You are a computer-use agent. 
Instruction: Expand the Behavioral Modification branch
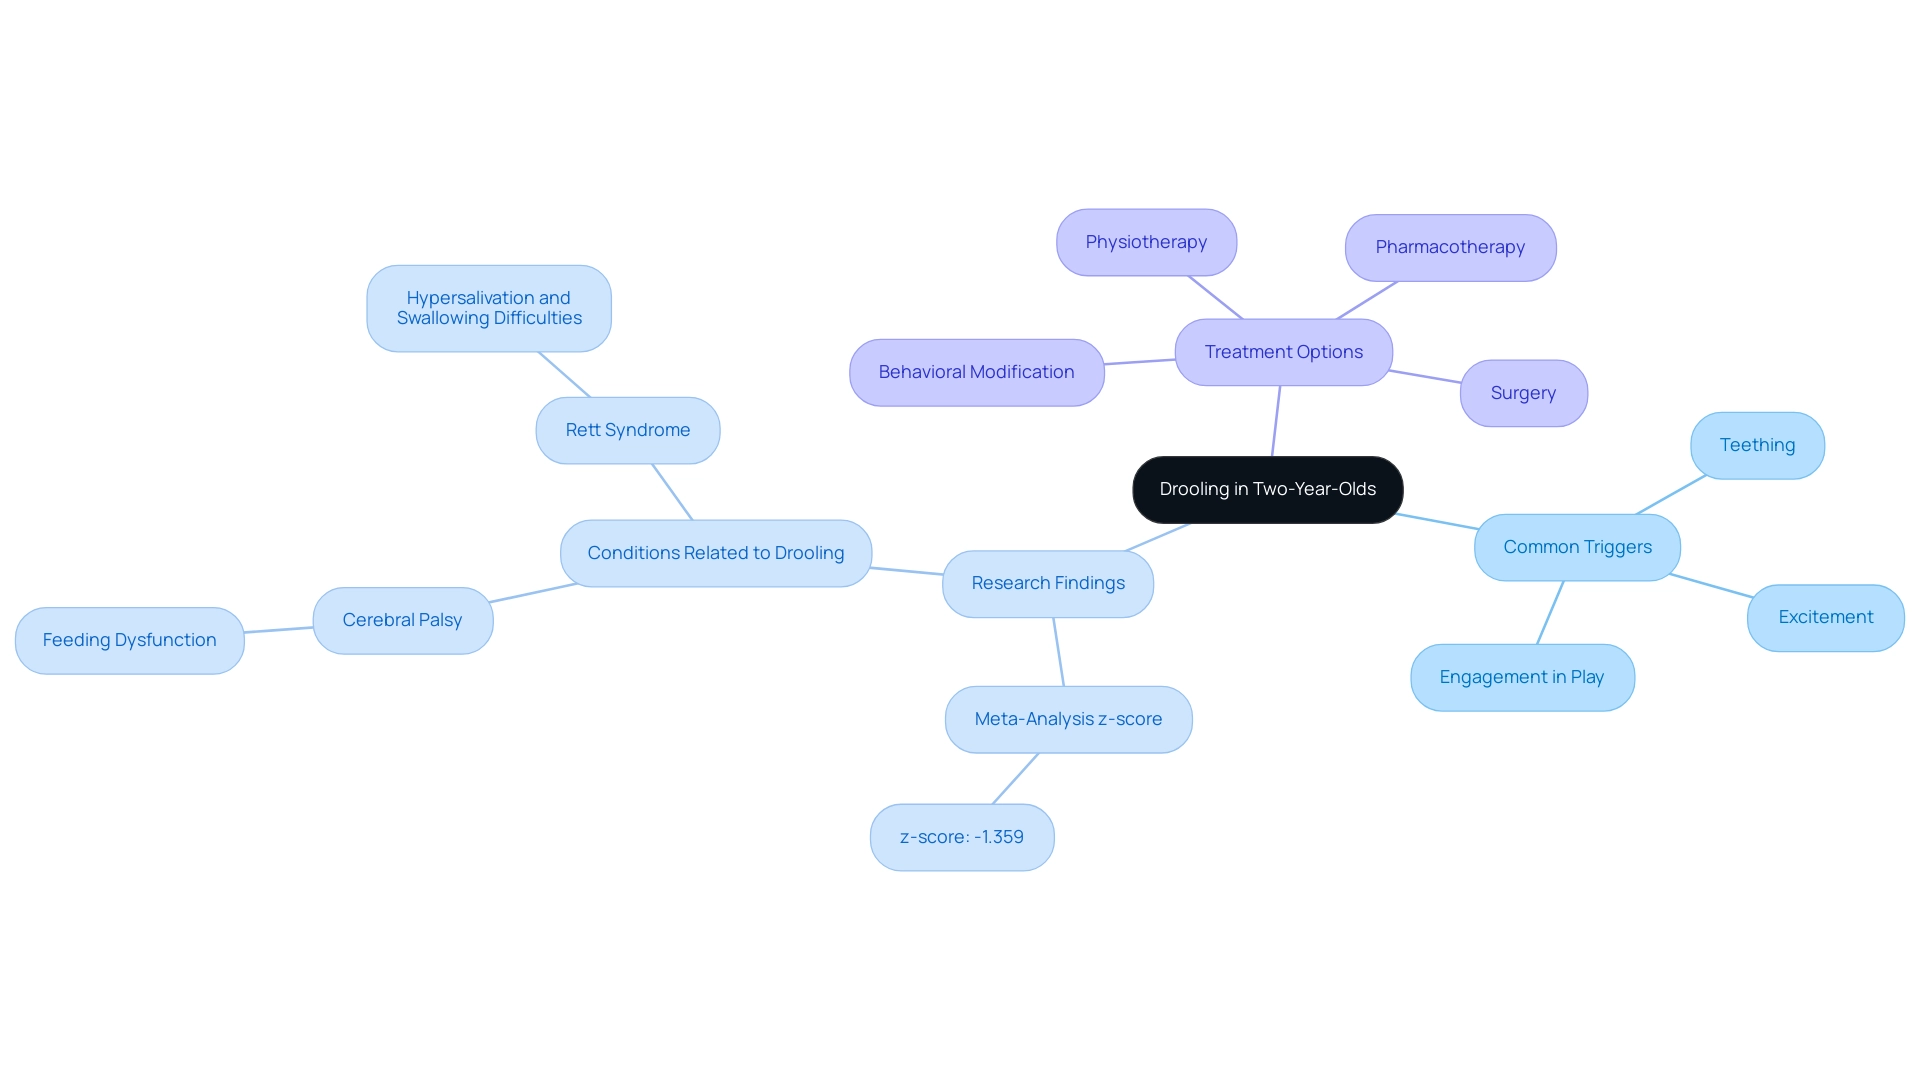tap(976, 372)
